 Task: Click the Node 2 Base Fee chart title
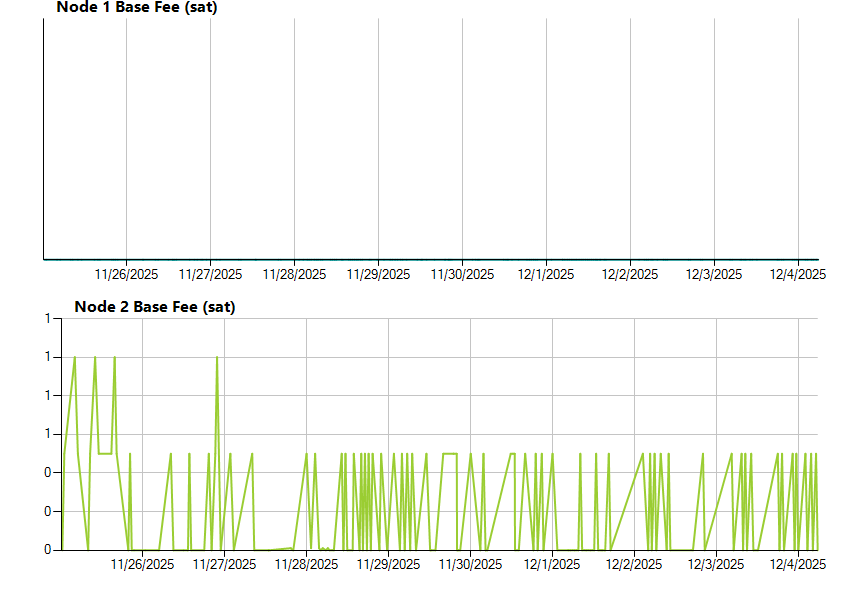(x=155, y=307)
